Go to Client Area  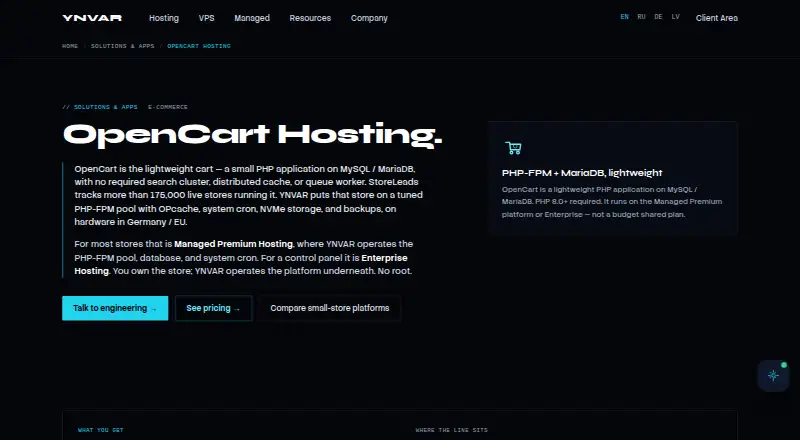pos(716,18)
